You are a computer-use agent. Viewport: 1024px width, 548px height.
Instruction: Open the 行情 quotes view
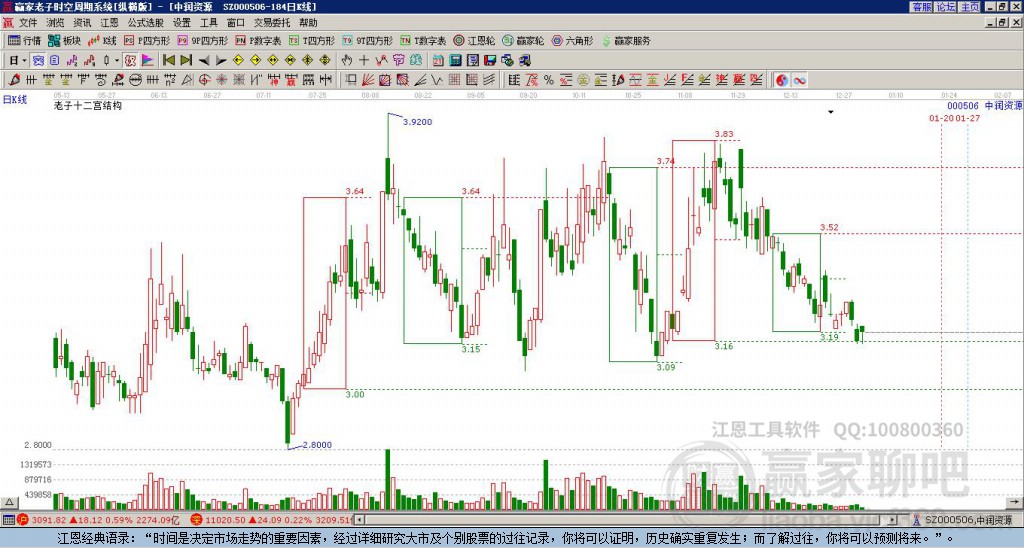24,41
